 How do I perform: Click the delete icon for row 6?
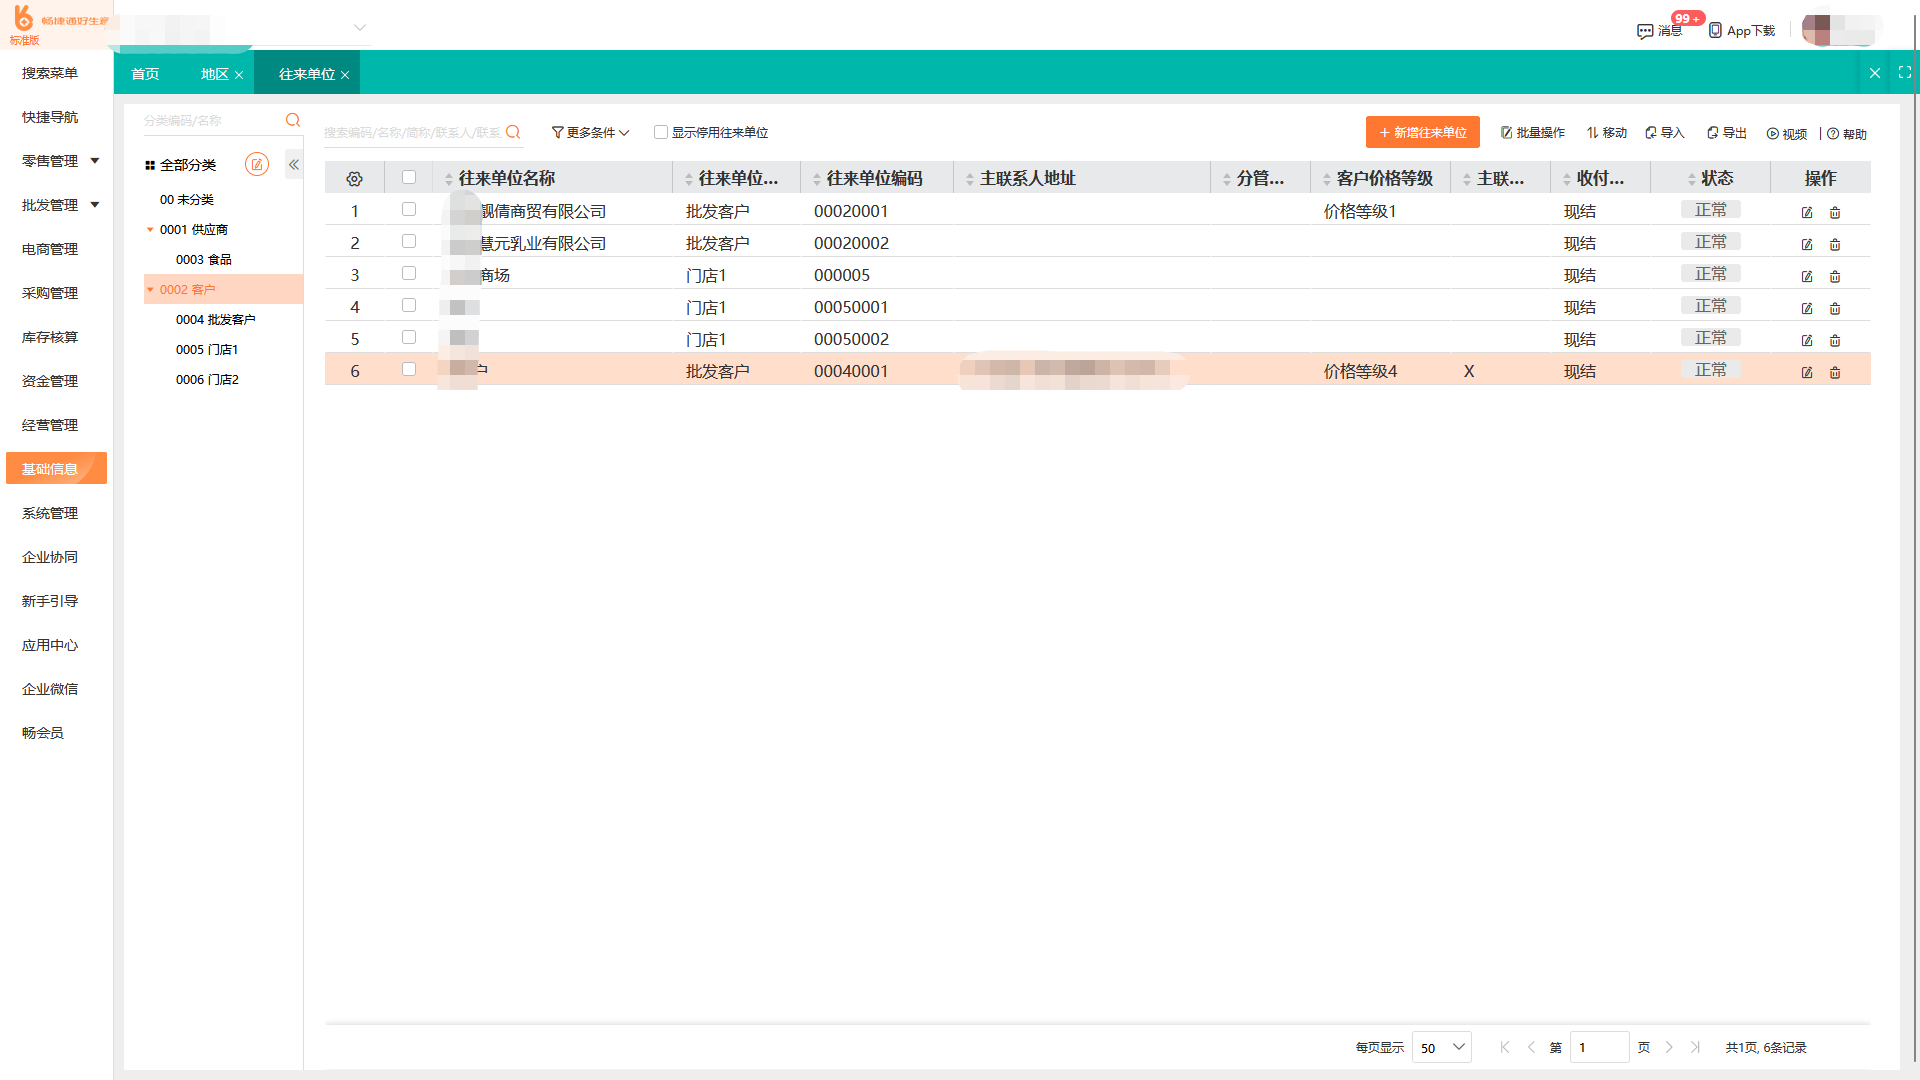point(1834,372)
